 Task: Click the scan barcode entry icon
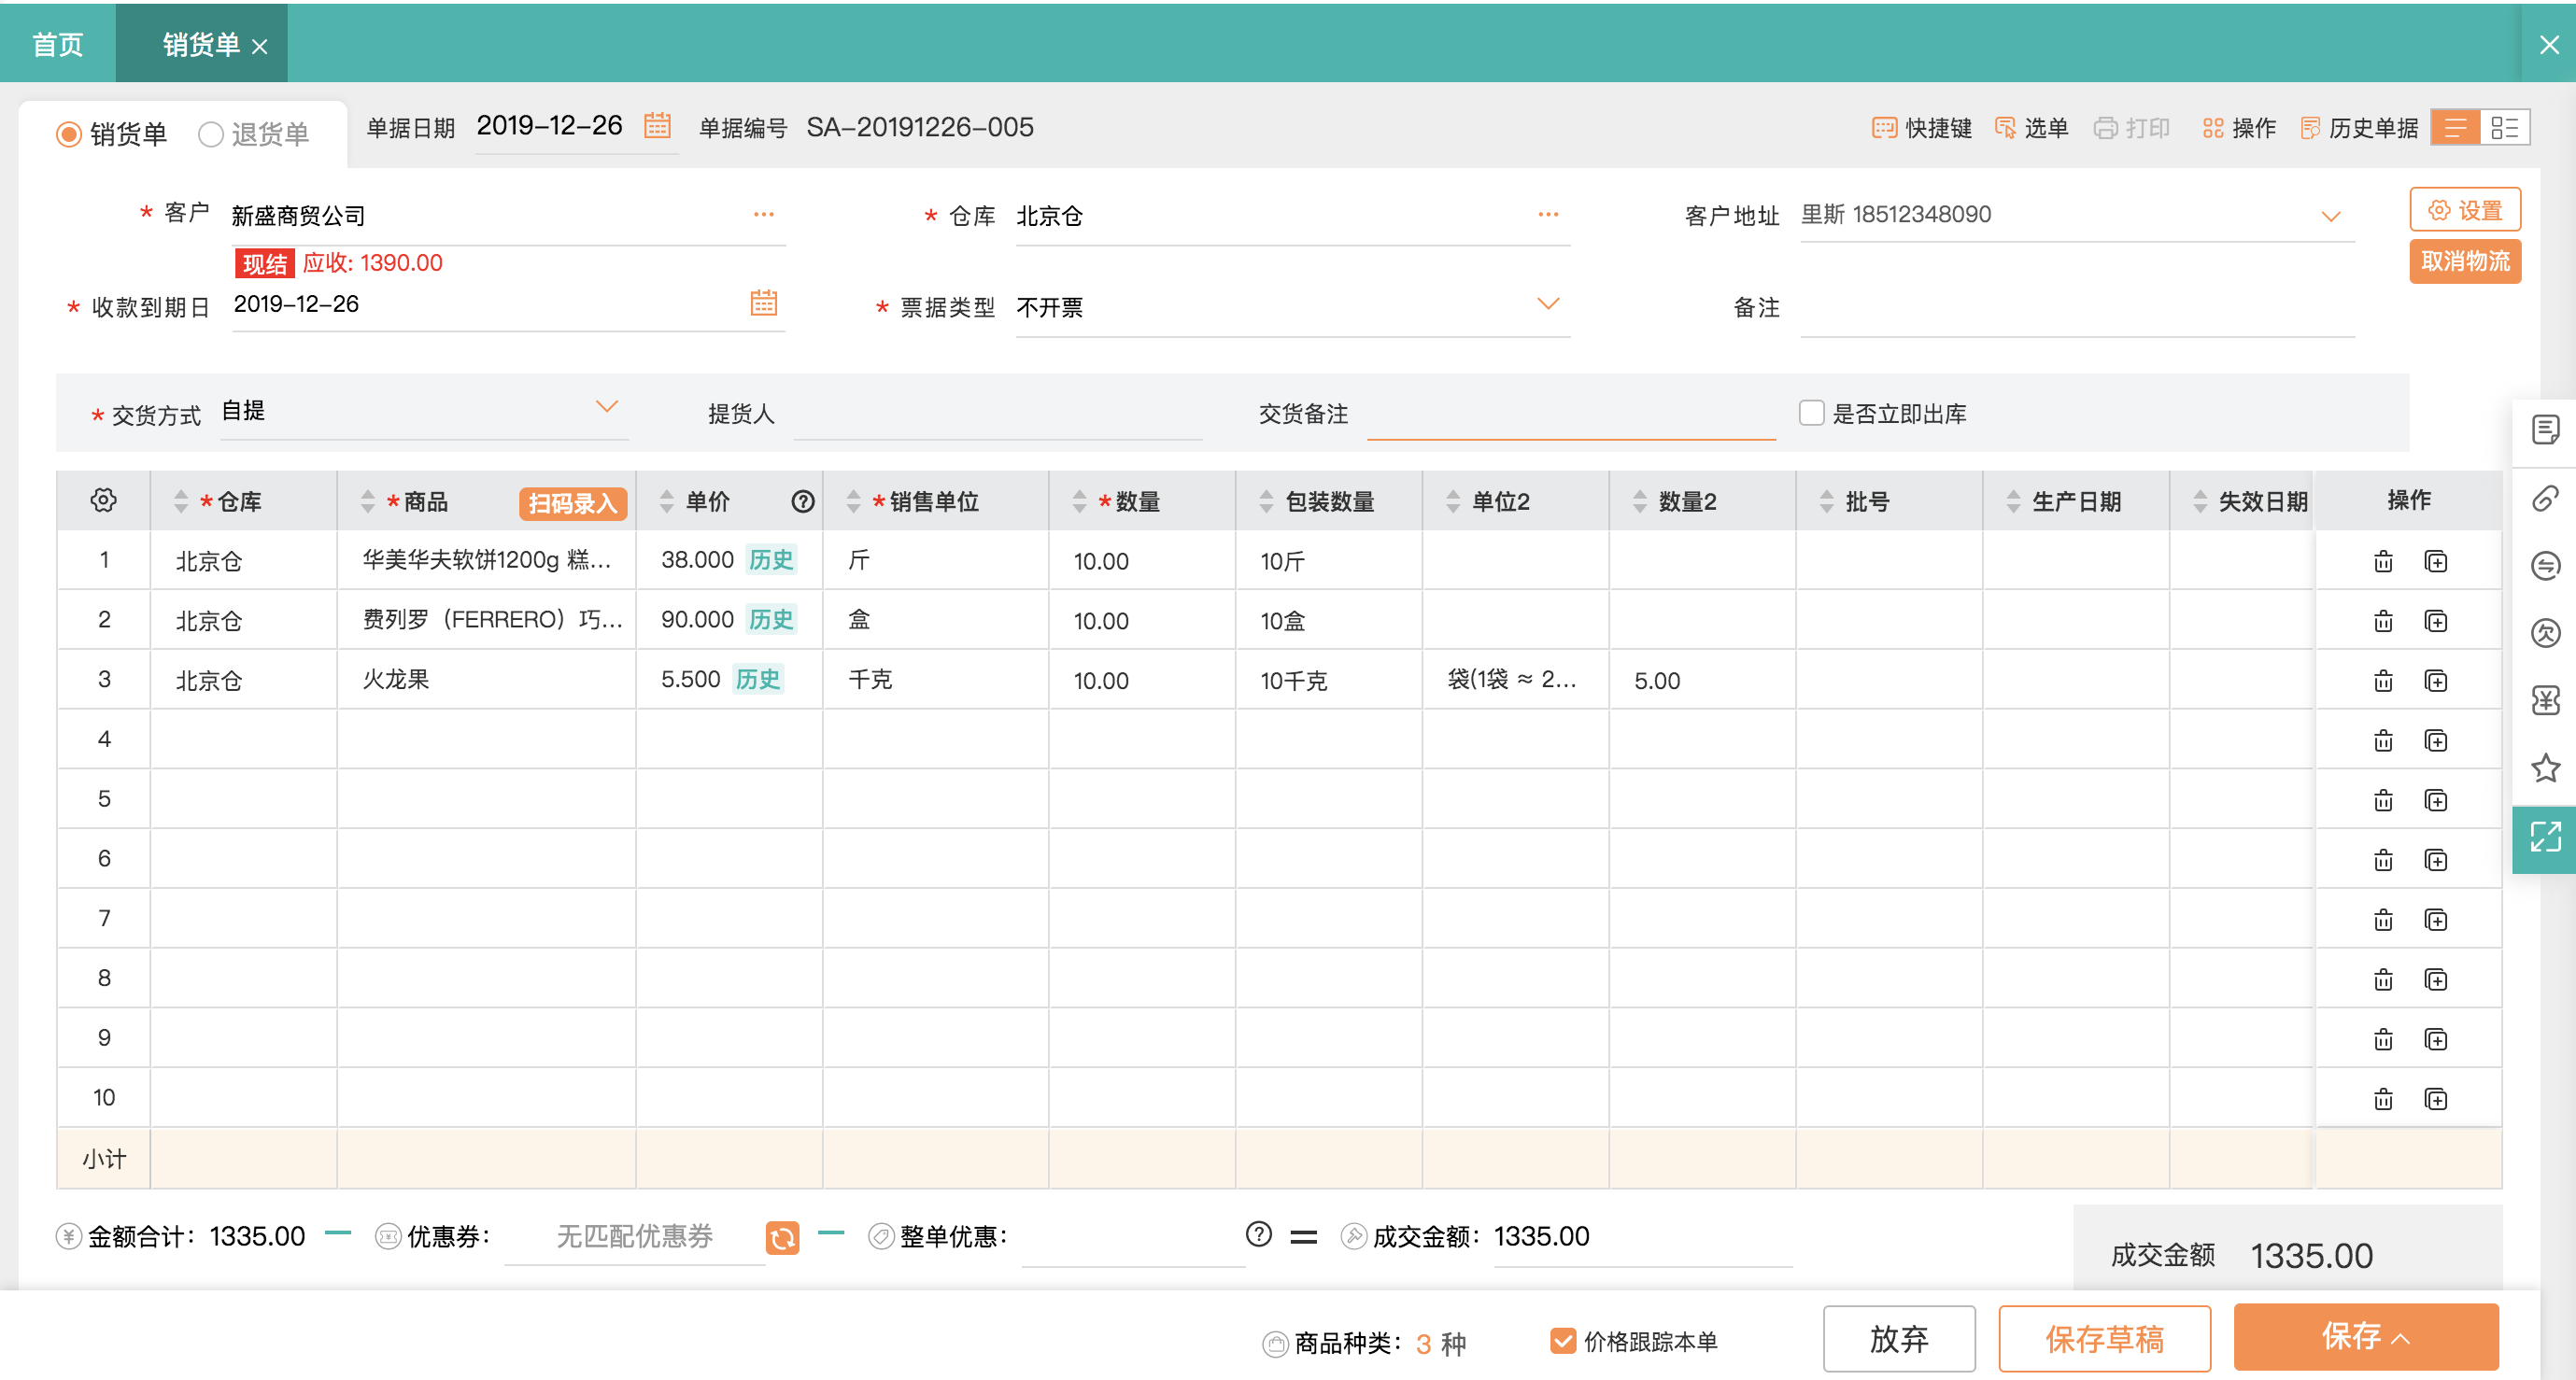(574, 500)
